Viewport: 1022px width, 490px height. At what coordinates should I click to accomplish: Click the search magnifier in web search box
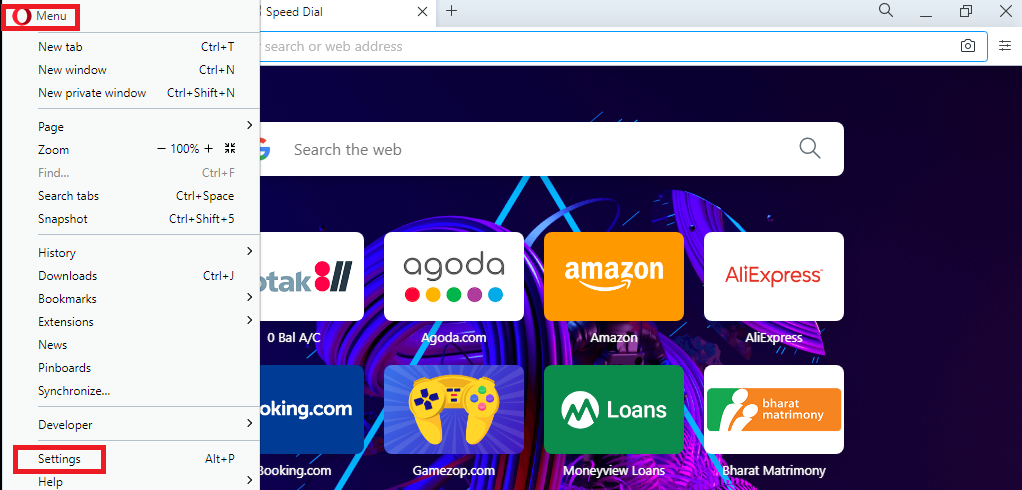810,149
